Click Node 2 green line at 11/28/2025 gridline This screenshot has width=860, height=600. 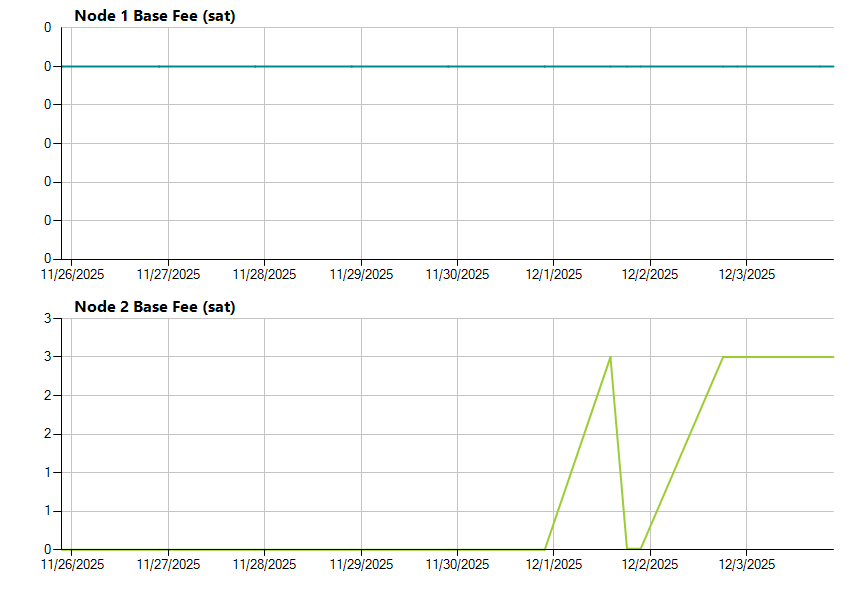click(x=265, y=548)
